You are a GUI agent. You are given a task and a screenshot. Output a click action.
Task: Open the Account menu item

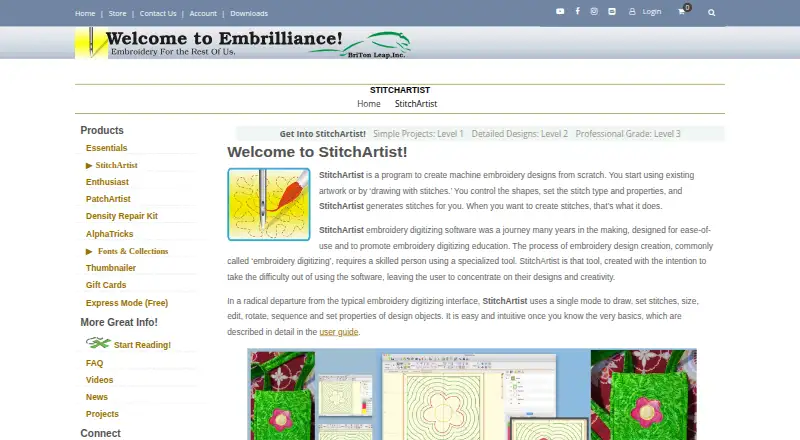pos(203,14)
